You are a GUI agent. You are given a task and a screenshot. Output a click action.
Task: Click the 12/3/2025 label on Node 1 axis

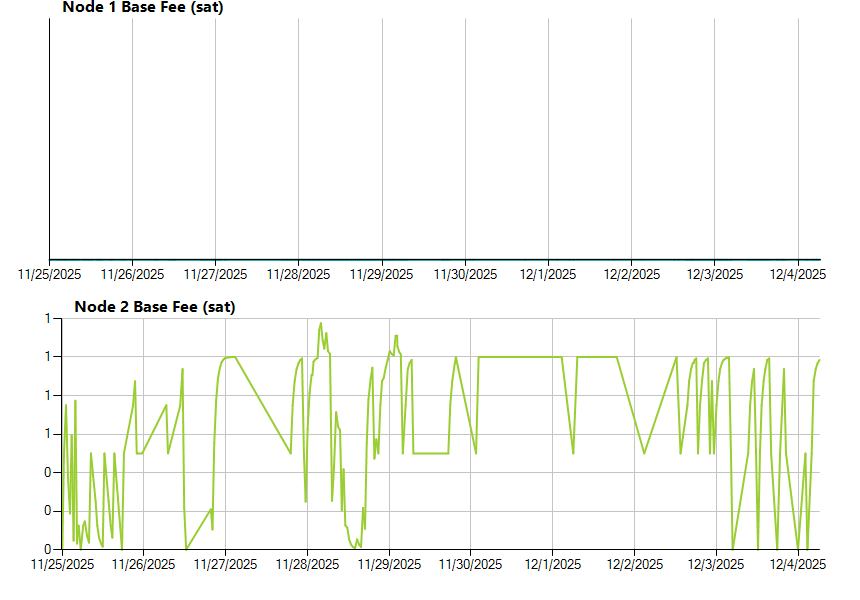point(714,273)
